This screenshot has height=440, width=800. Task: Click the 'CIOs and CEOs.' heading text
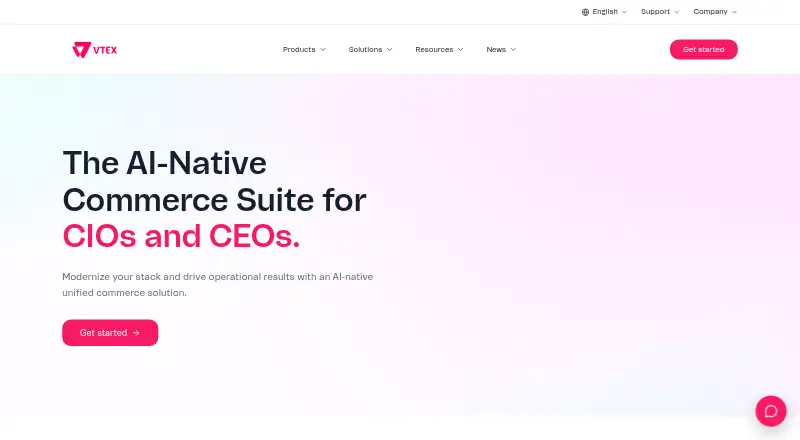pos(181,236)
